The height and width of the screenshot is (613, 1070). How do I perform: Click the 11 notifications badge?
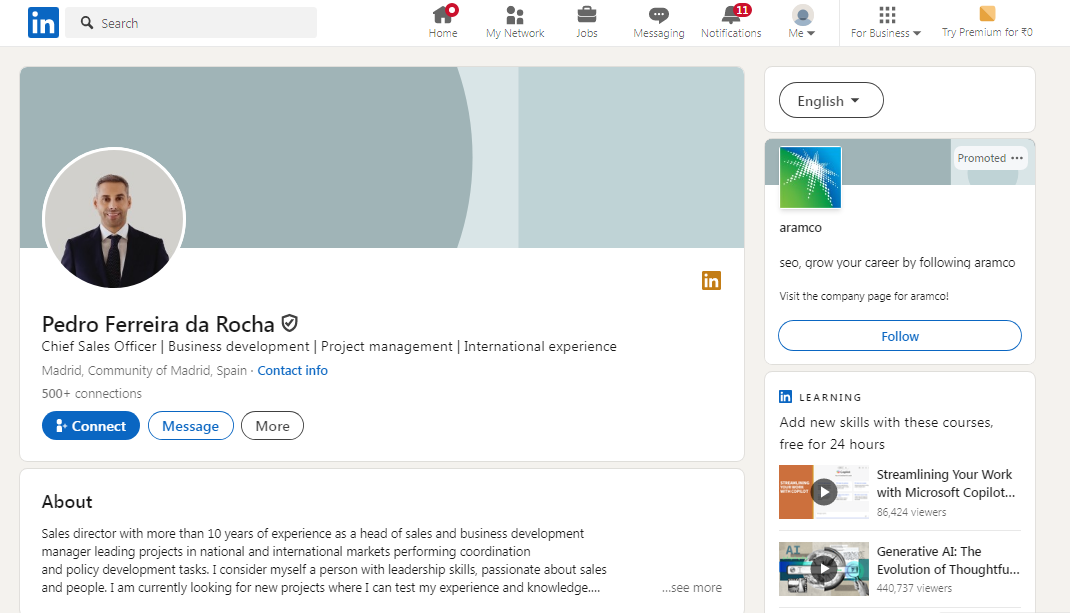(742, 10)
